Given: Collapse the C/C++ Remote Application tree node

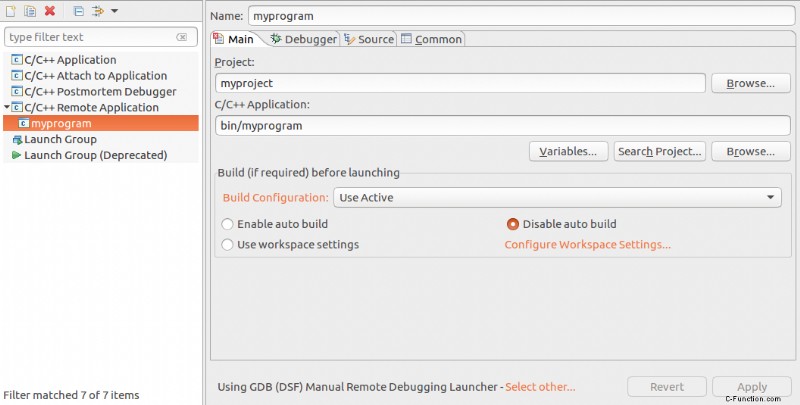Looking at the screenshot, I should 7,107.
